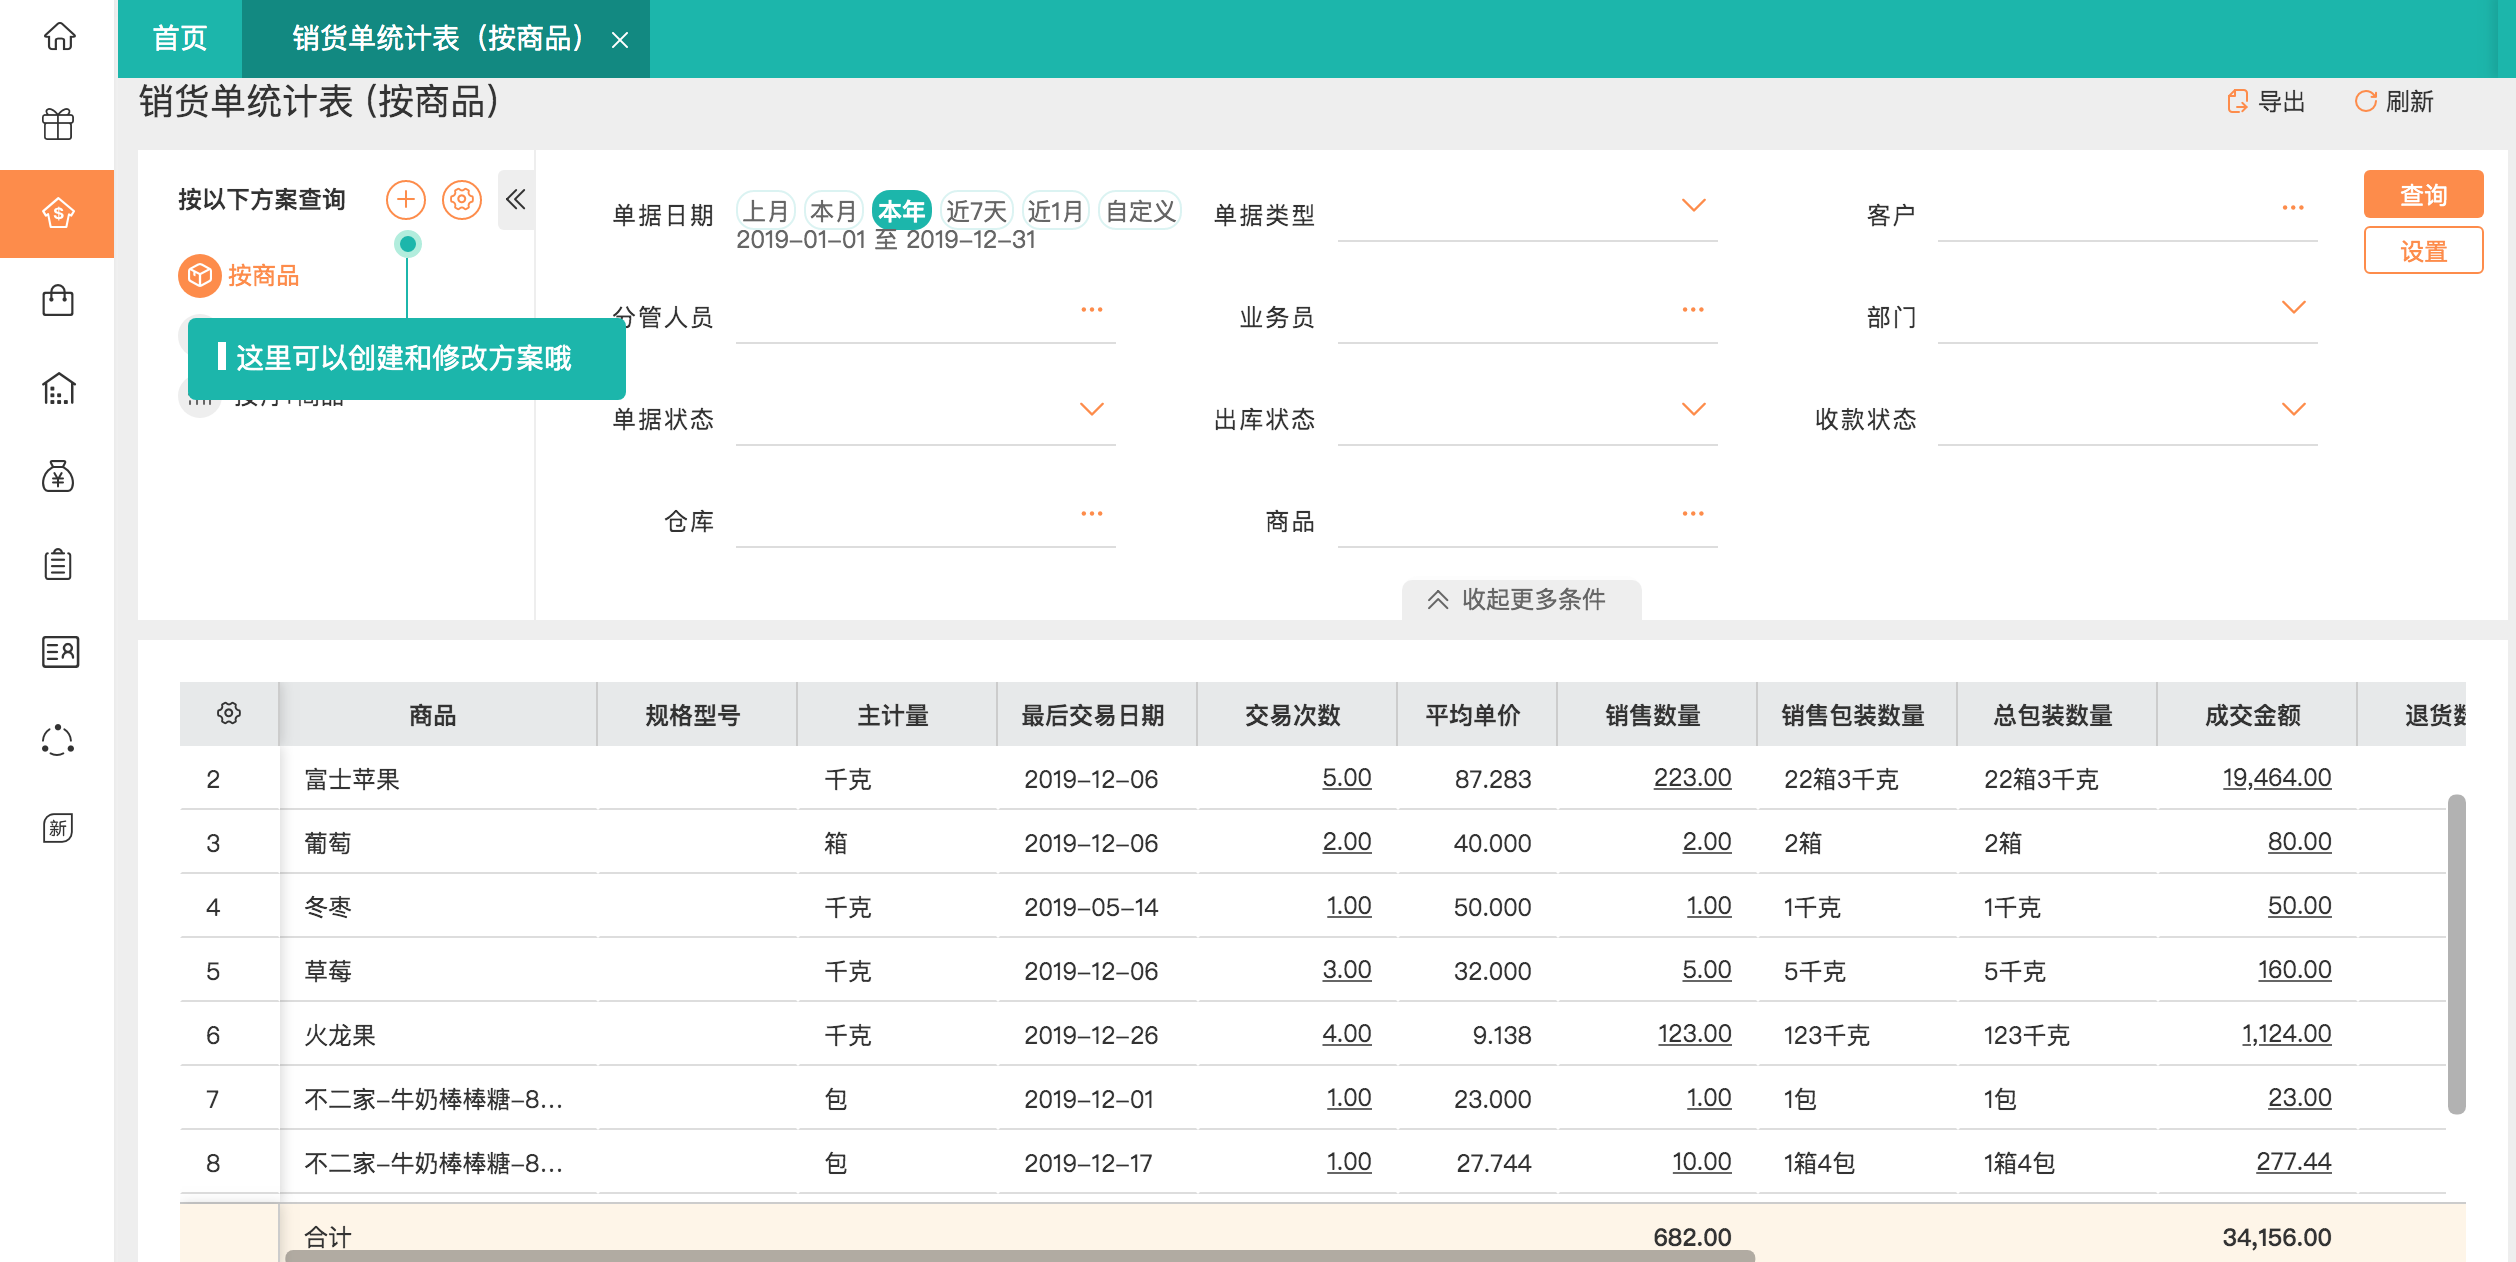Expand the 收款状态 dropdown filter
The image size is (2516, 1262).
[2300, 415]
